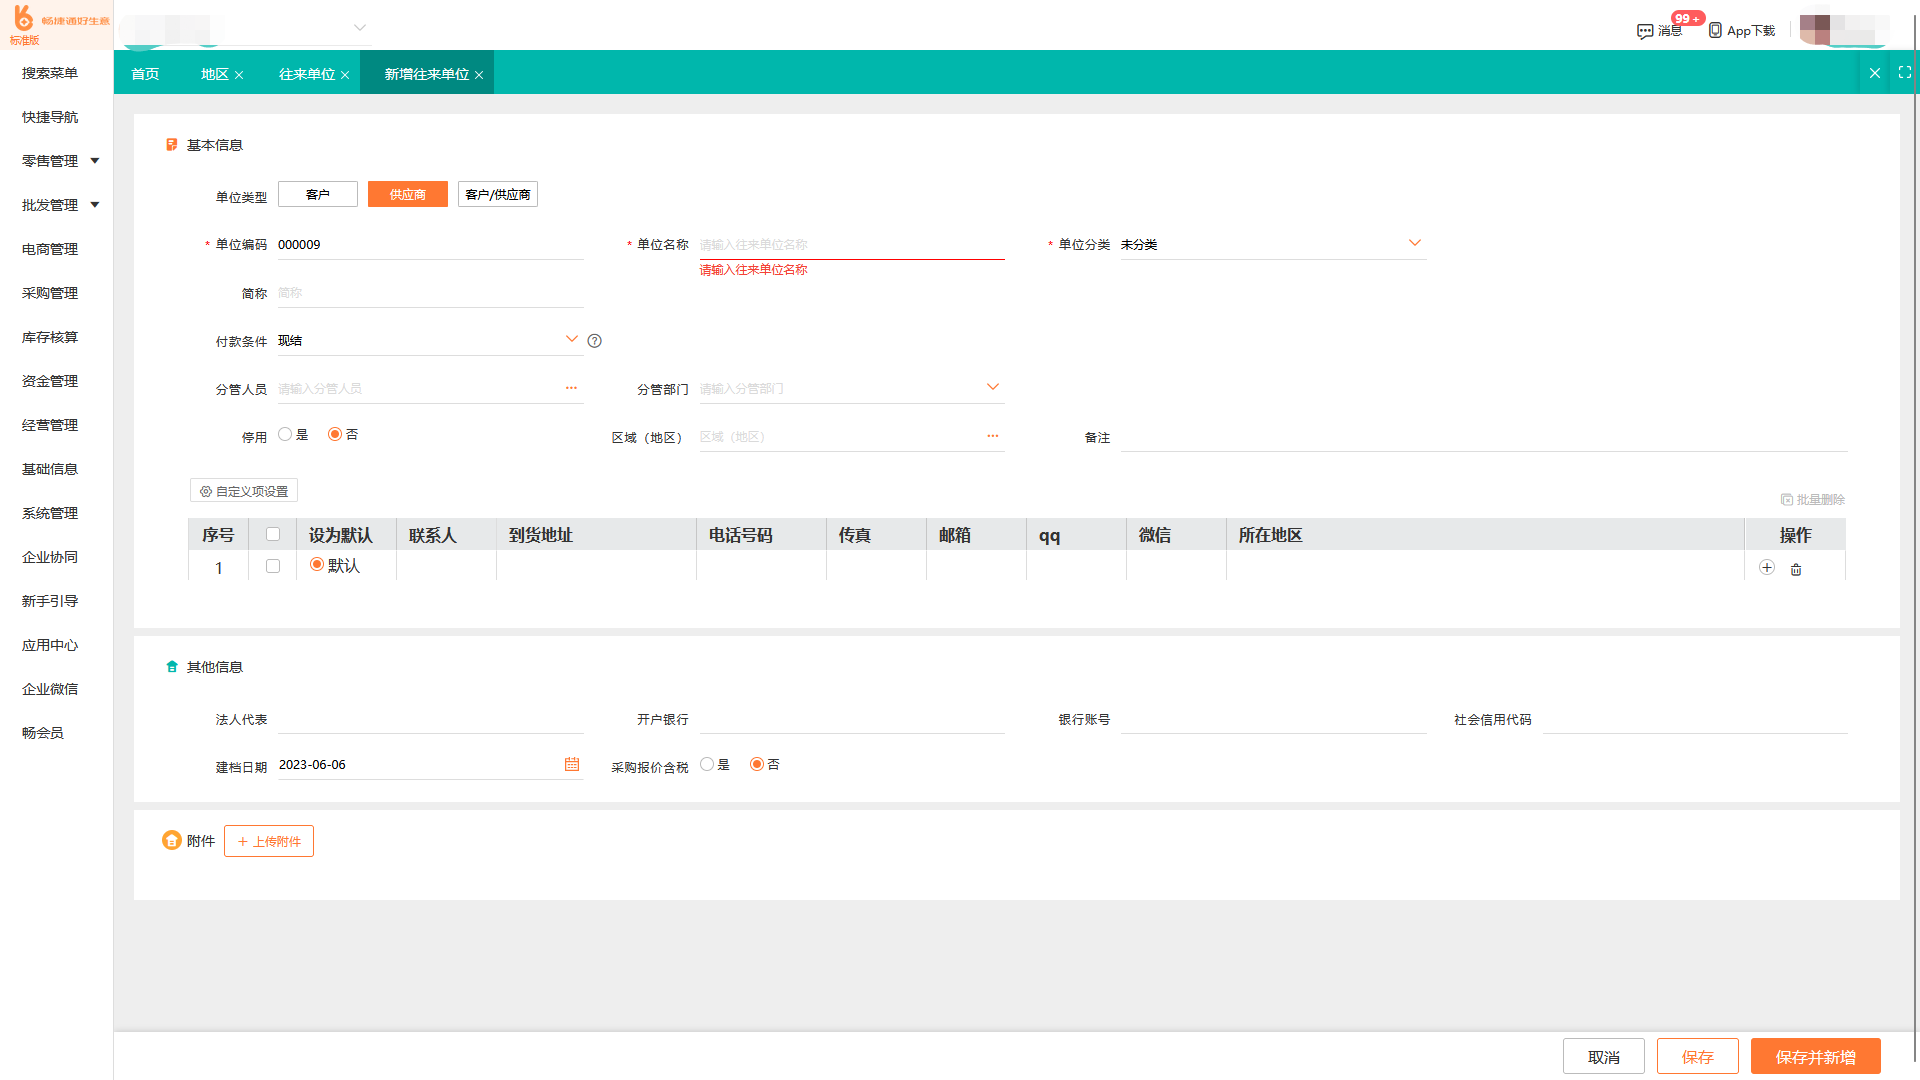1920x1080 pixels.
Task: Click the 供应商 unit type icon
Action: point(406,195)
